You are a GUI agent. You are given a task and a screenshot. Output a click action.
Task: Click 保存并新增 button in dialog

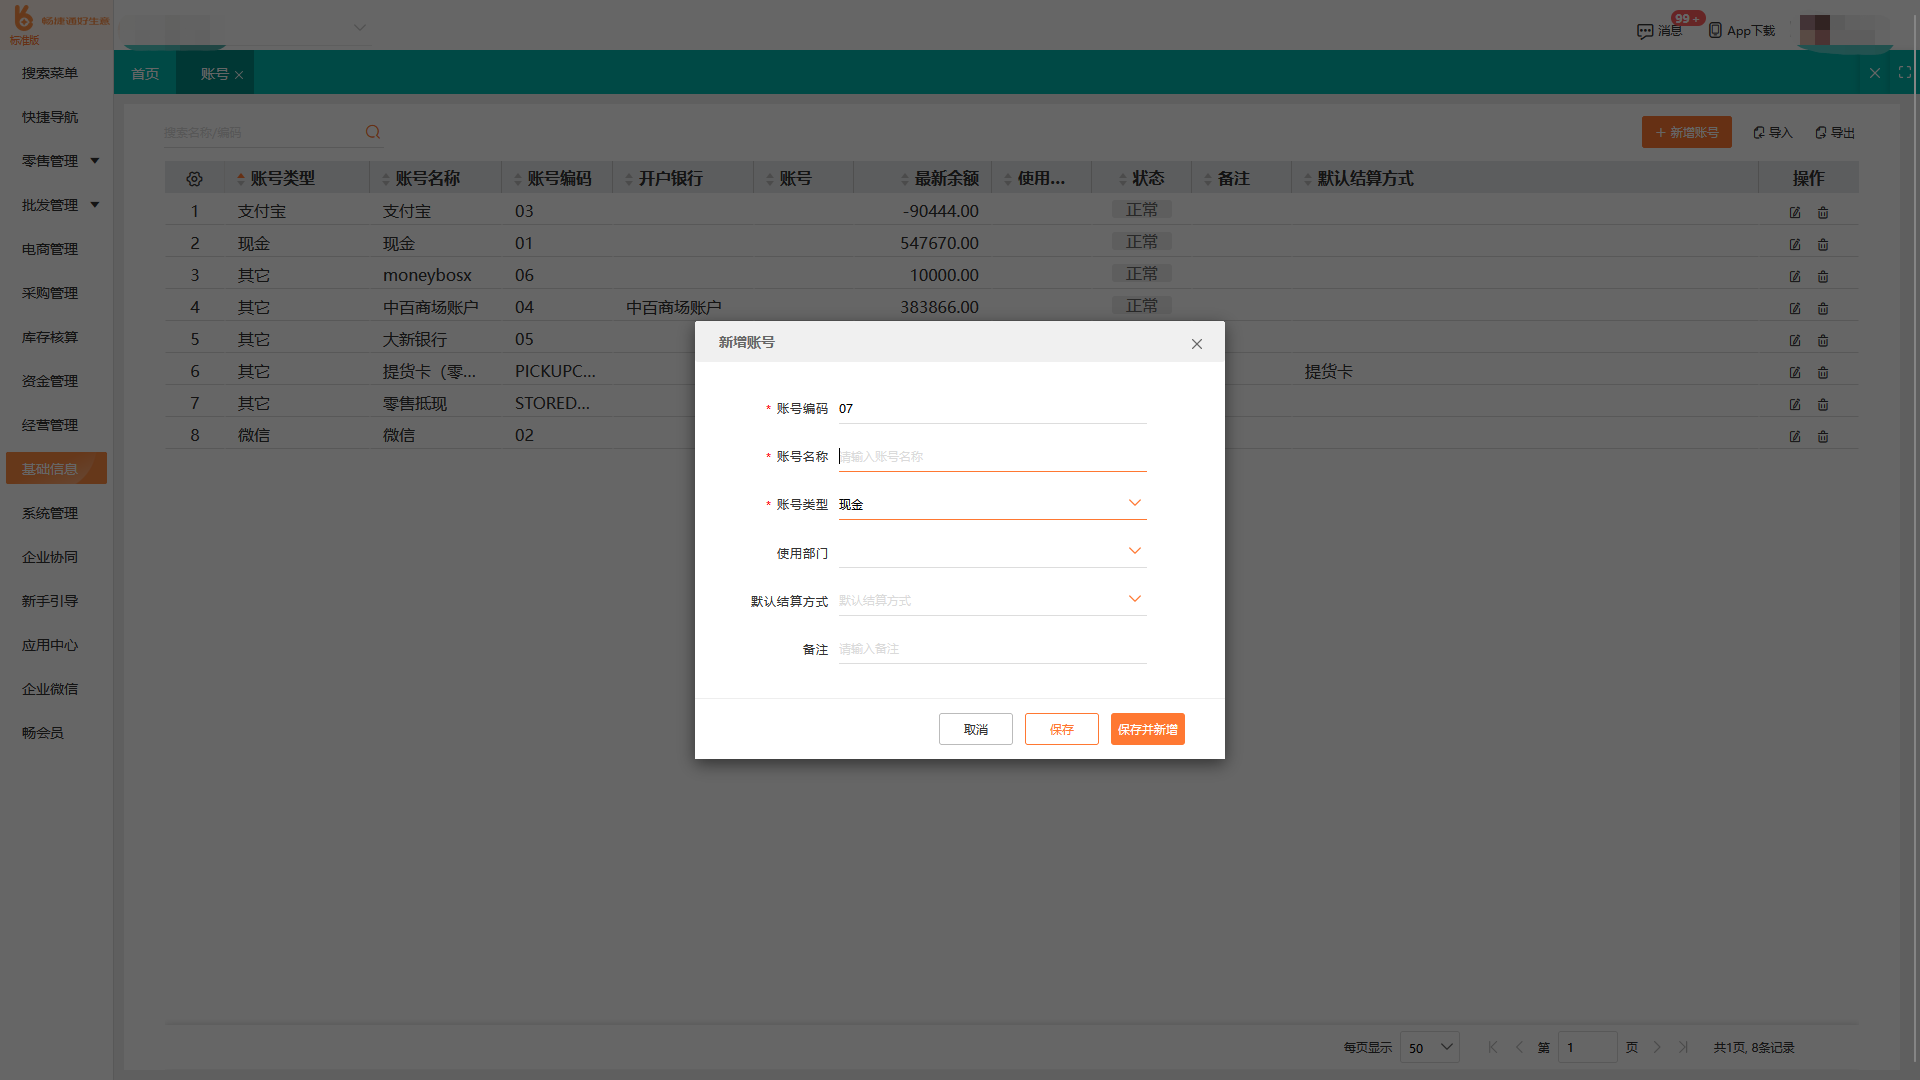click(x=1147, y=729)
